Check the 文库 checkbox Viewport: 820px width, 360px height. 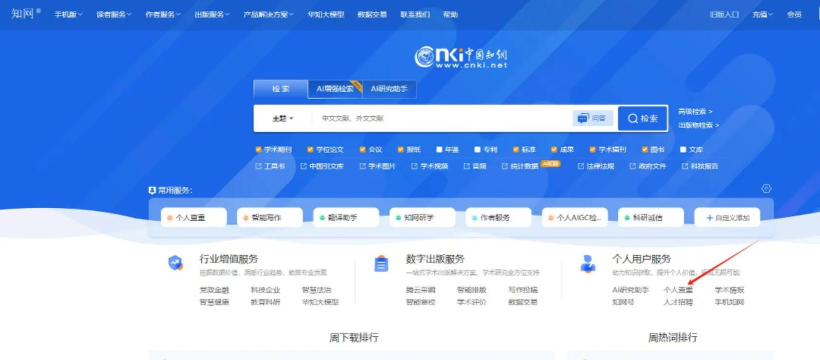coord(683,150)
